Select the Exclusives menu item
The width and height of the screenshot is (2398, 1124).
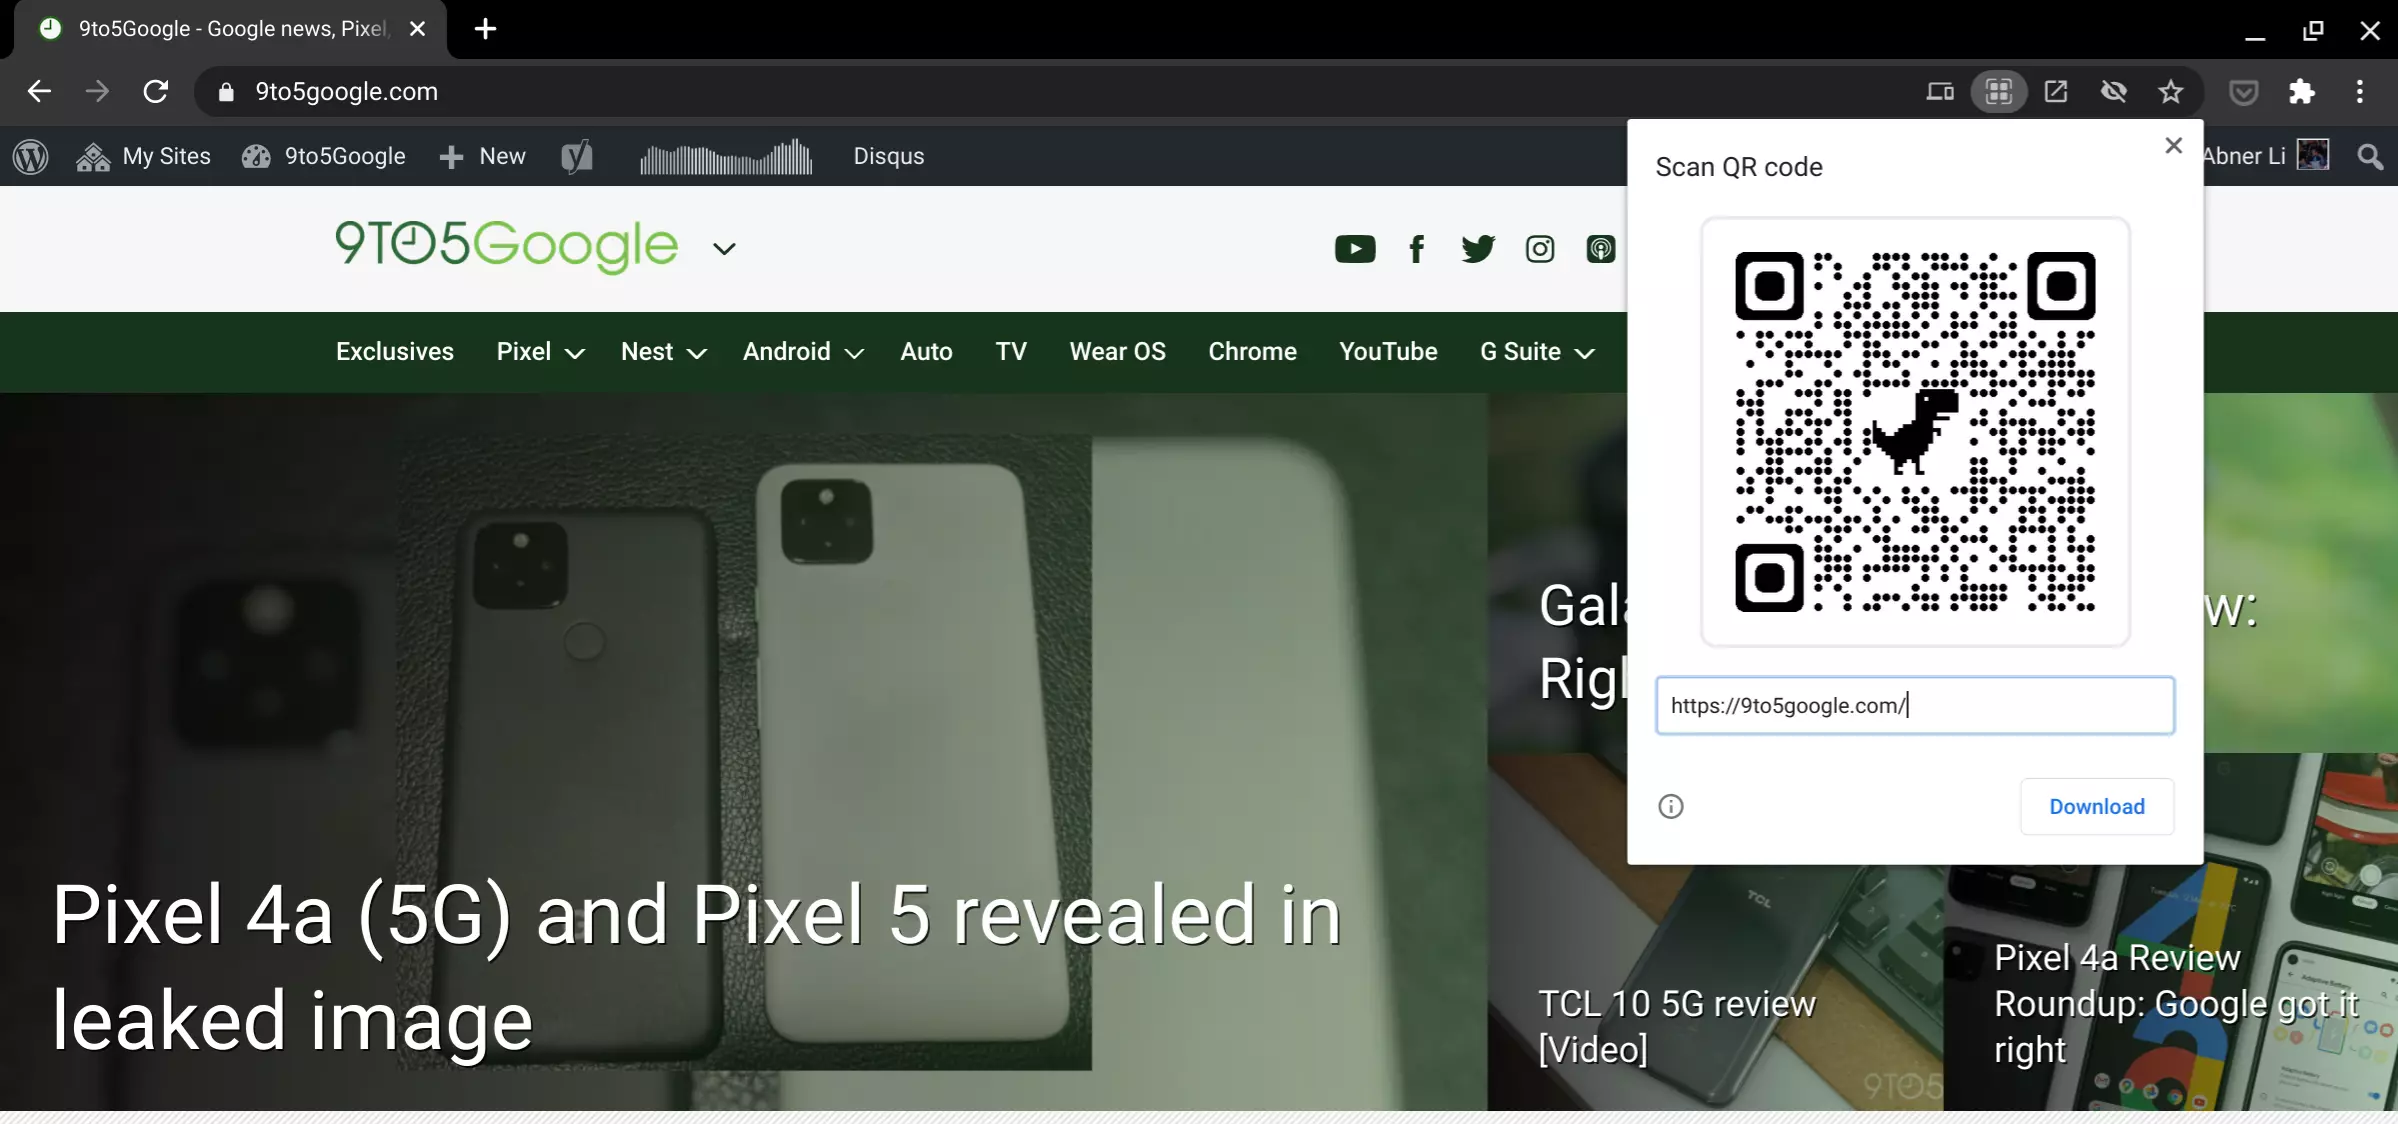click(x=395, y=352)
